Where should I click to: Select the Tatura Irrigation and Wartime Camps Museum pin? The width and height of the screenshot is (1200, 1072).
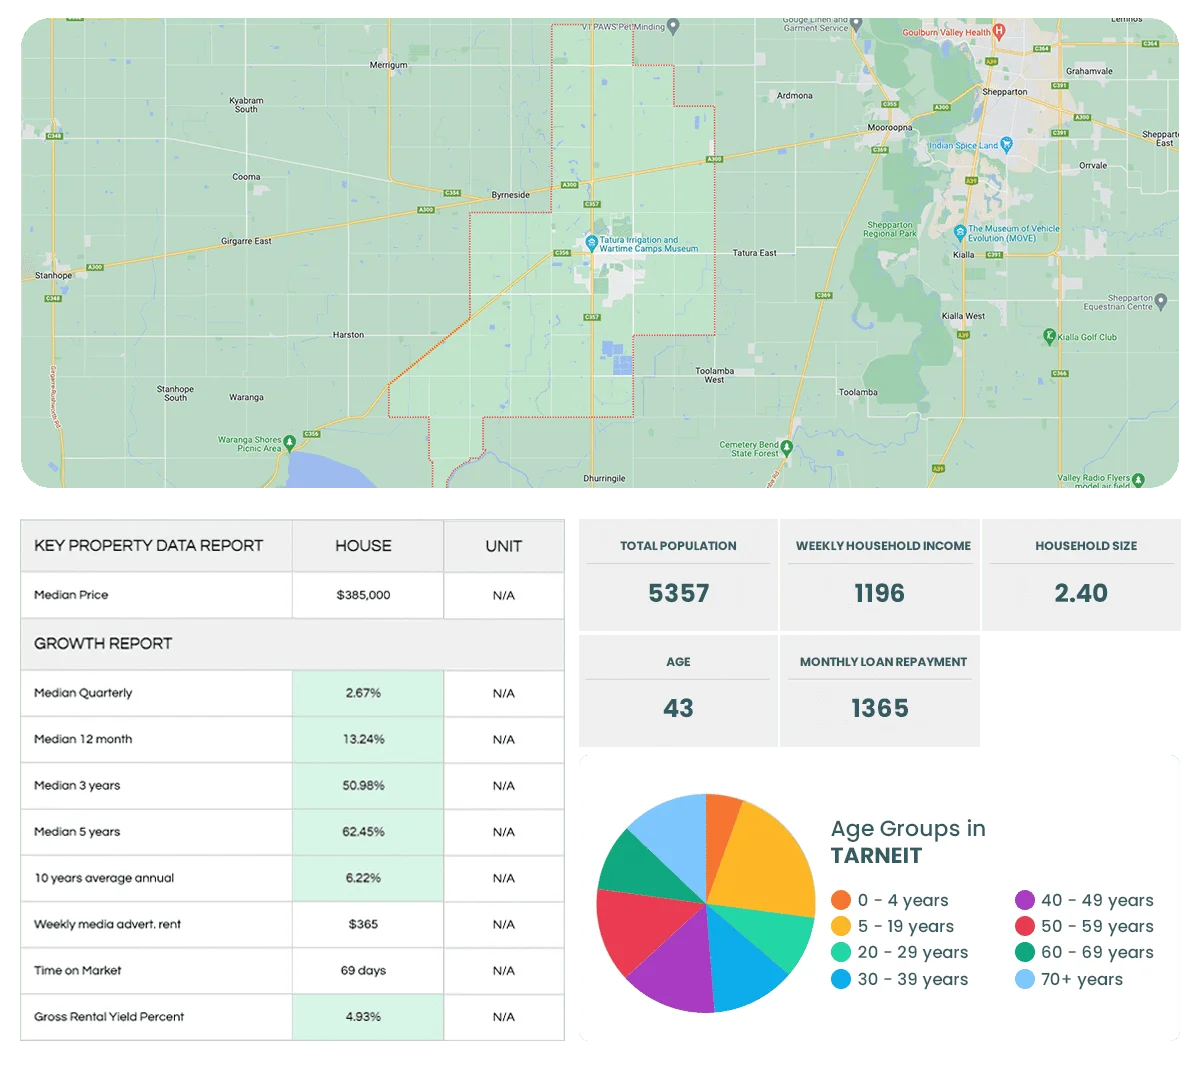click(x=591, y=243)
